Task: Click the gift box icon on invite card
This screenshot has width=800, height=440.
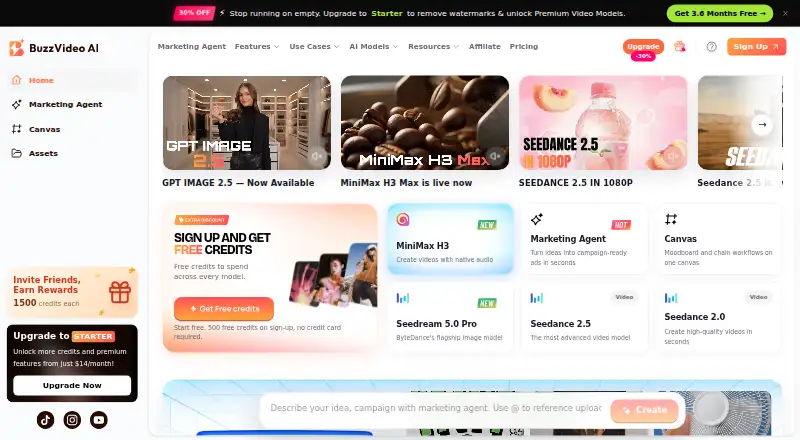Action: (120, 292)
